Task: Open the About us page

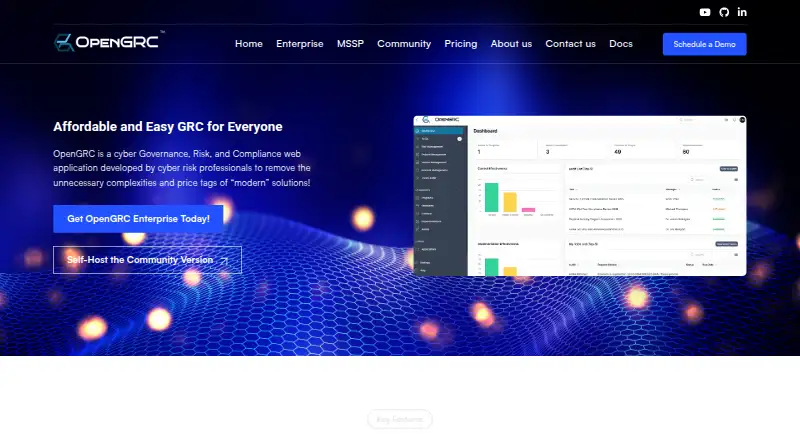Action: pyautogui.click(x=511, y=44)
